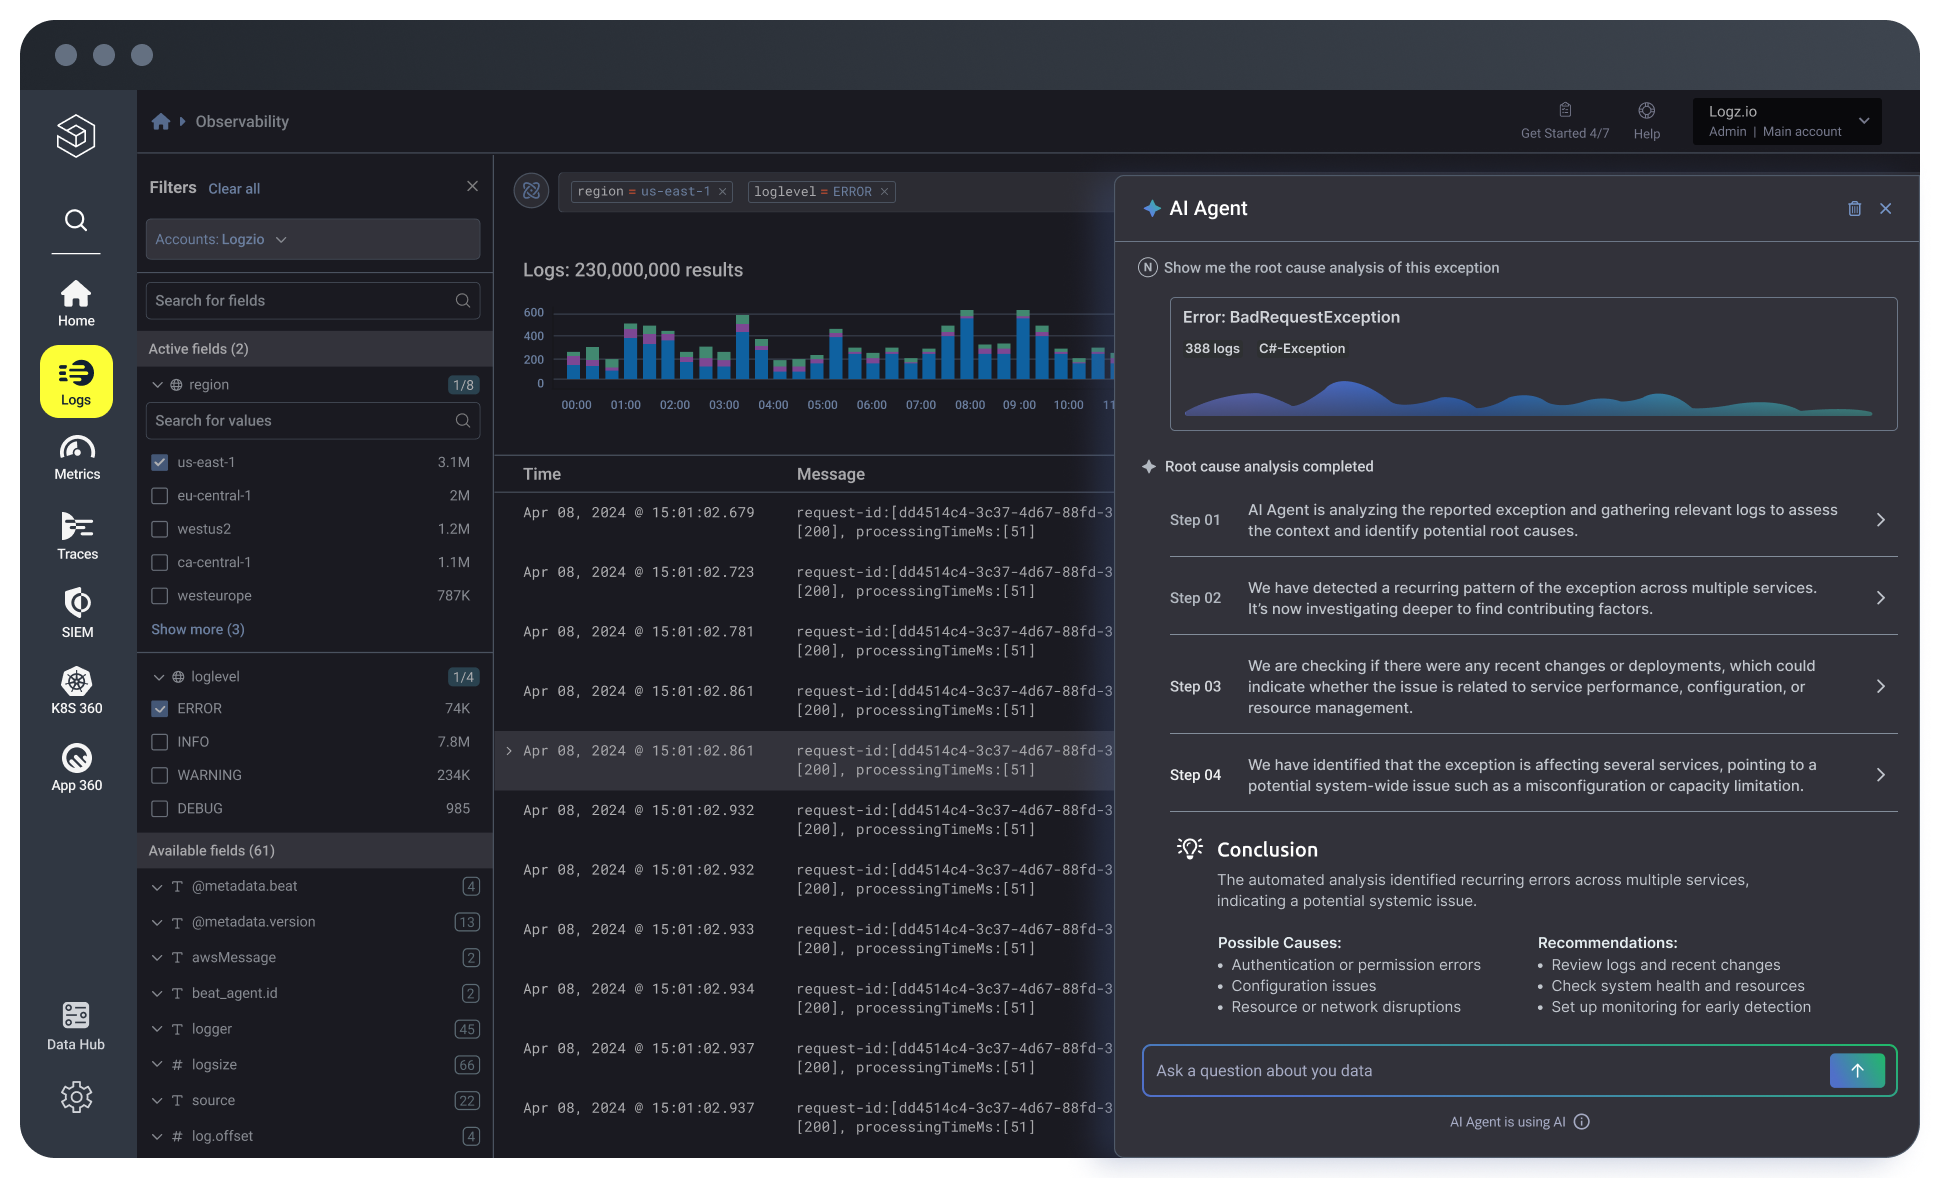Clear all active filters
The width and height of the screenshot is (1940, 1178).
coord(233,187)
